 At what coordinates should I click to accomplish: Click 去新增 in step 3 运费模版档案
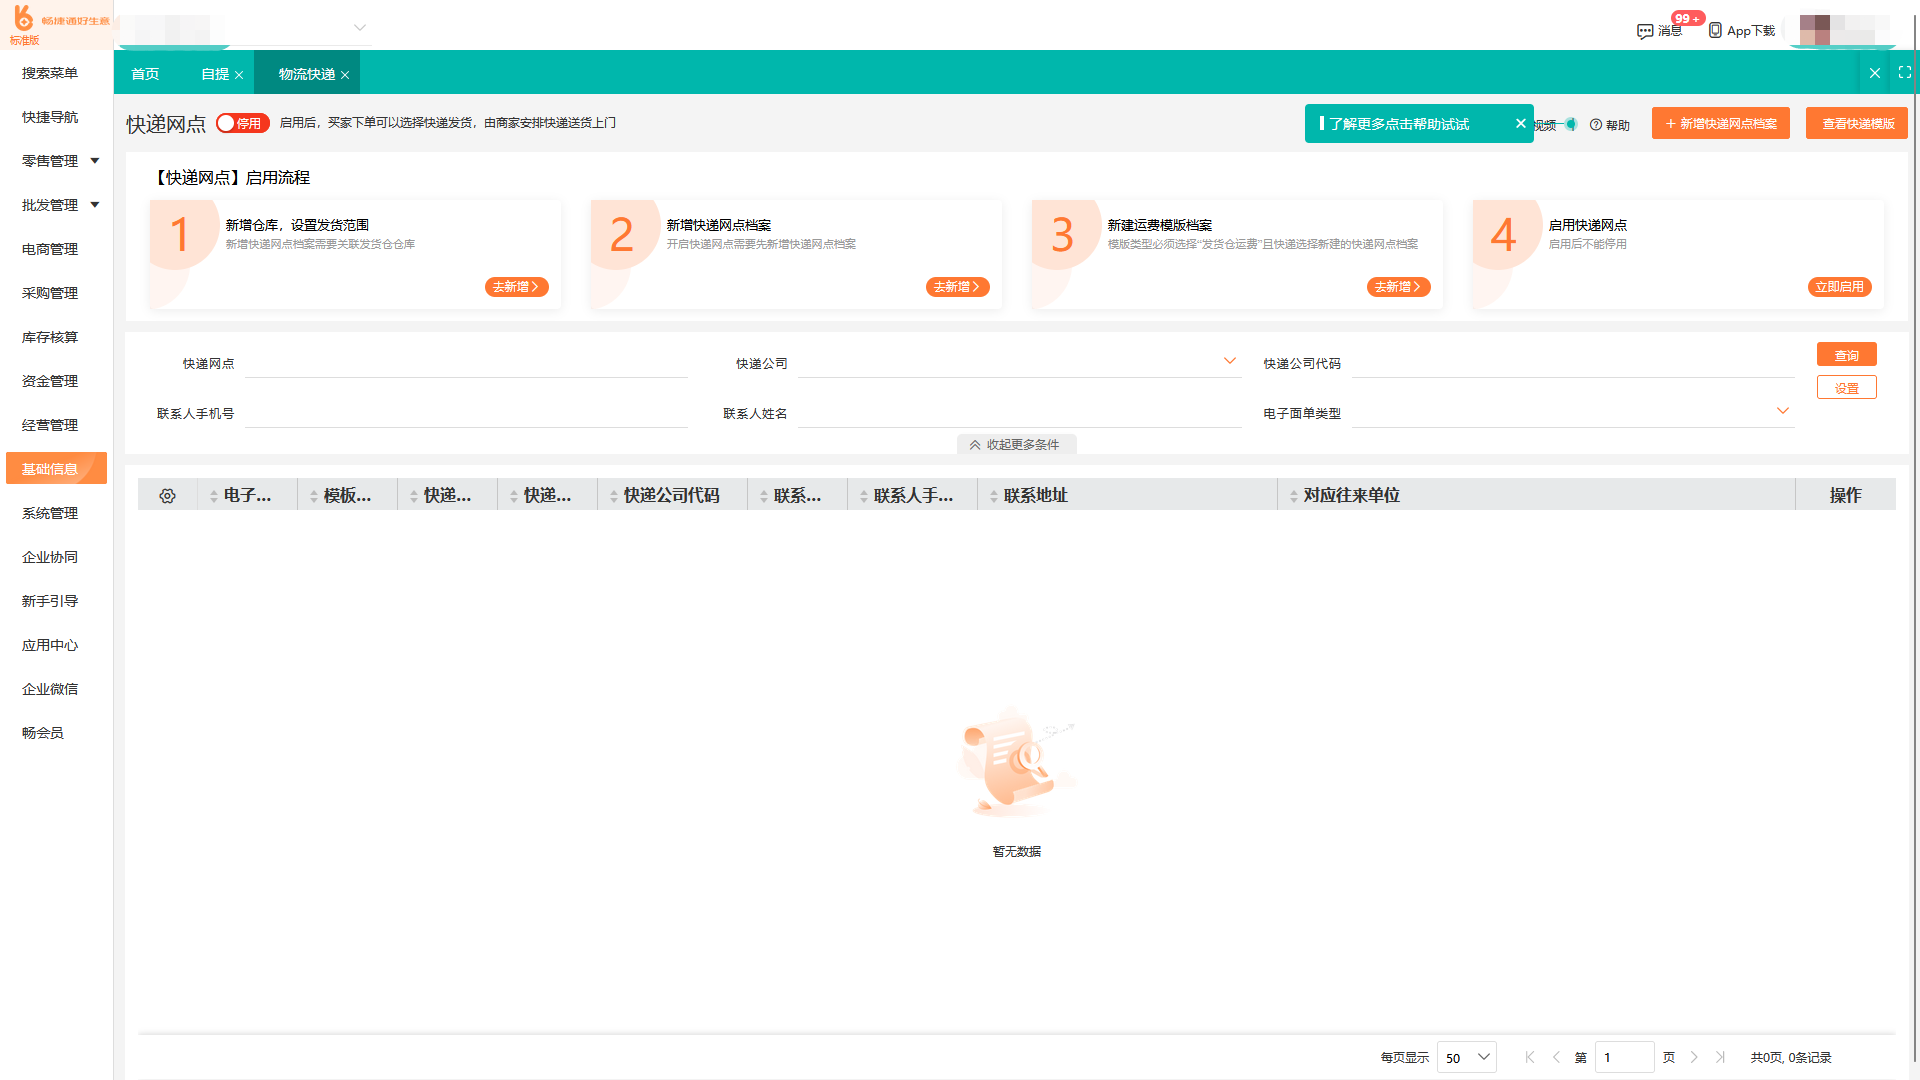tap(1396, 286)
